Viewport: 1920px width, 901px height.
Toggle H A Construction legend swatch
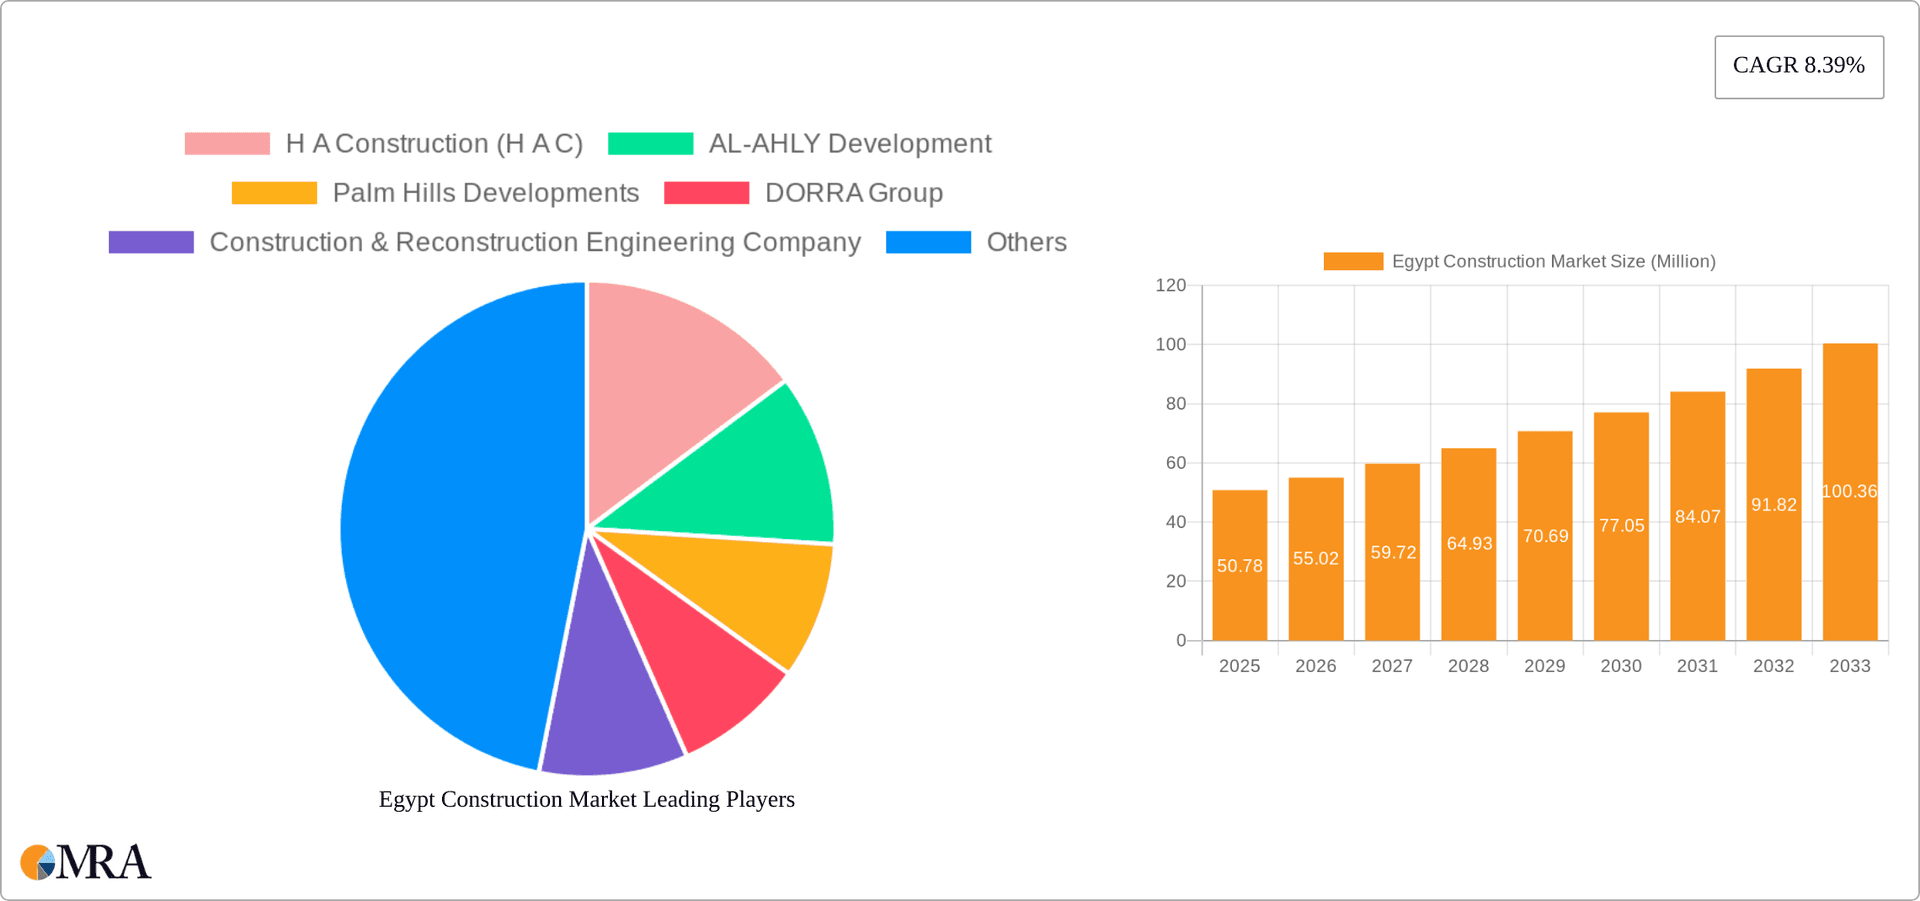click(227, 144)
